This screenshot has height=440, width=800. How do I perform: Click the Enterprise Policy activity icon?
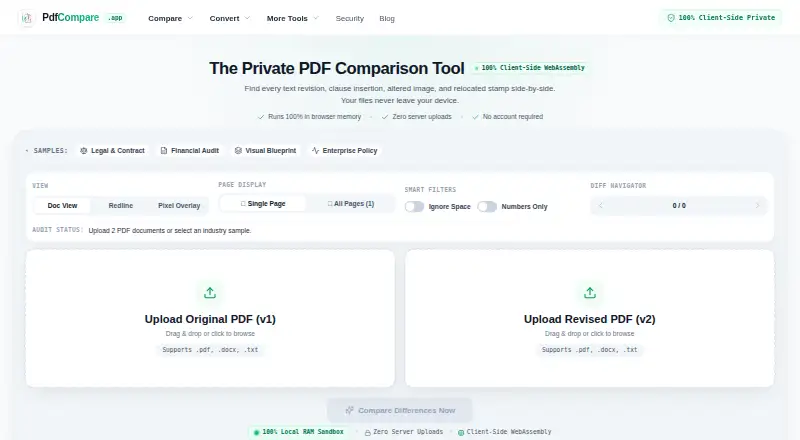[315, 151]
